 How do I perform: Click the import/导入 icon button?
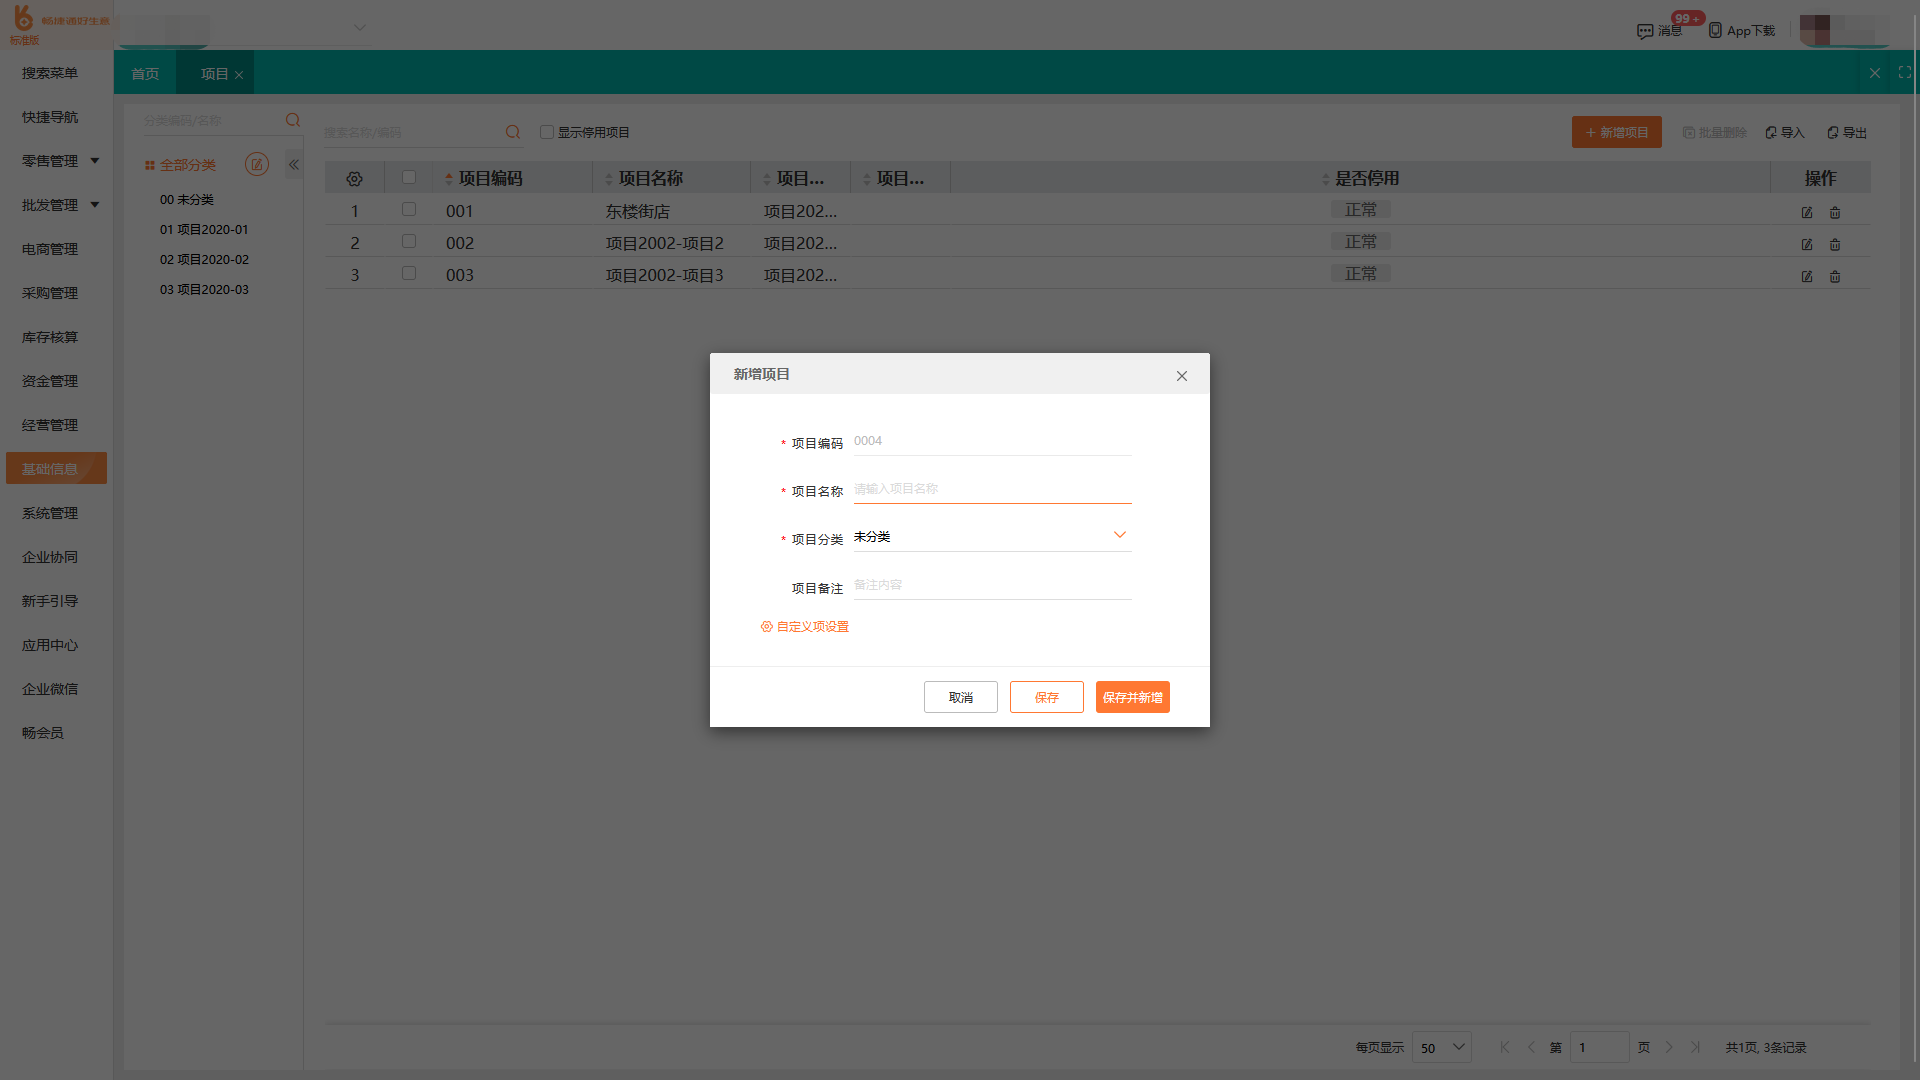[x=1785, y=131]
